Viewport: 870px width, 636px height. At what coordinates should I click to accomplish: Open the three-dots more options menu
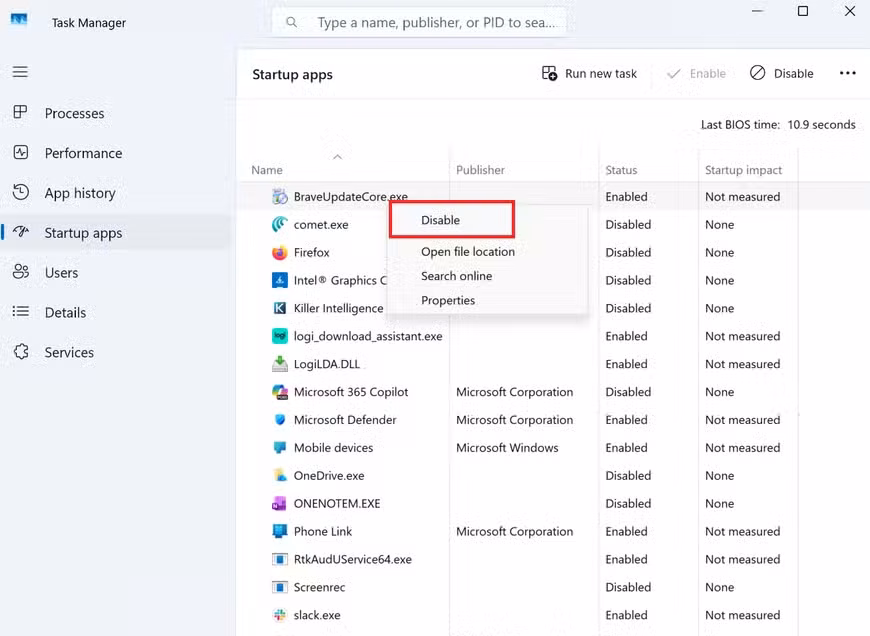click(847, 73)
